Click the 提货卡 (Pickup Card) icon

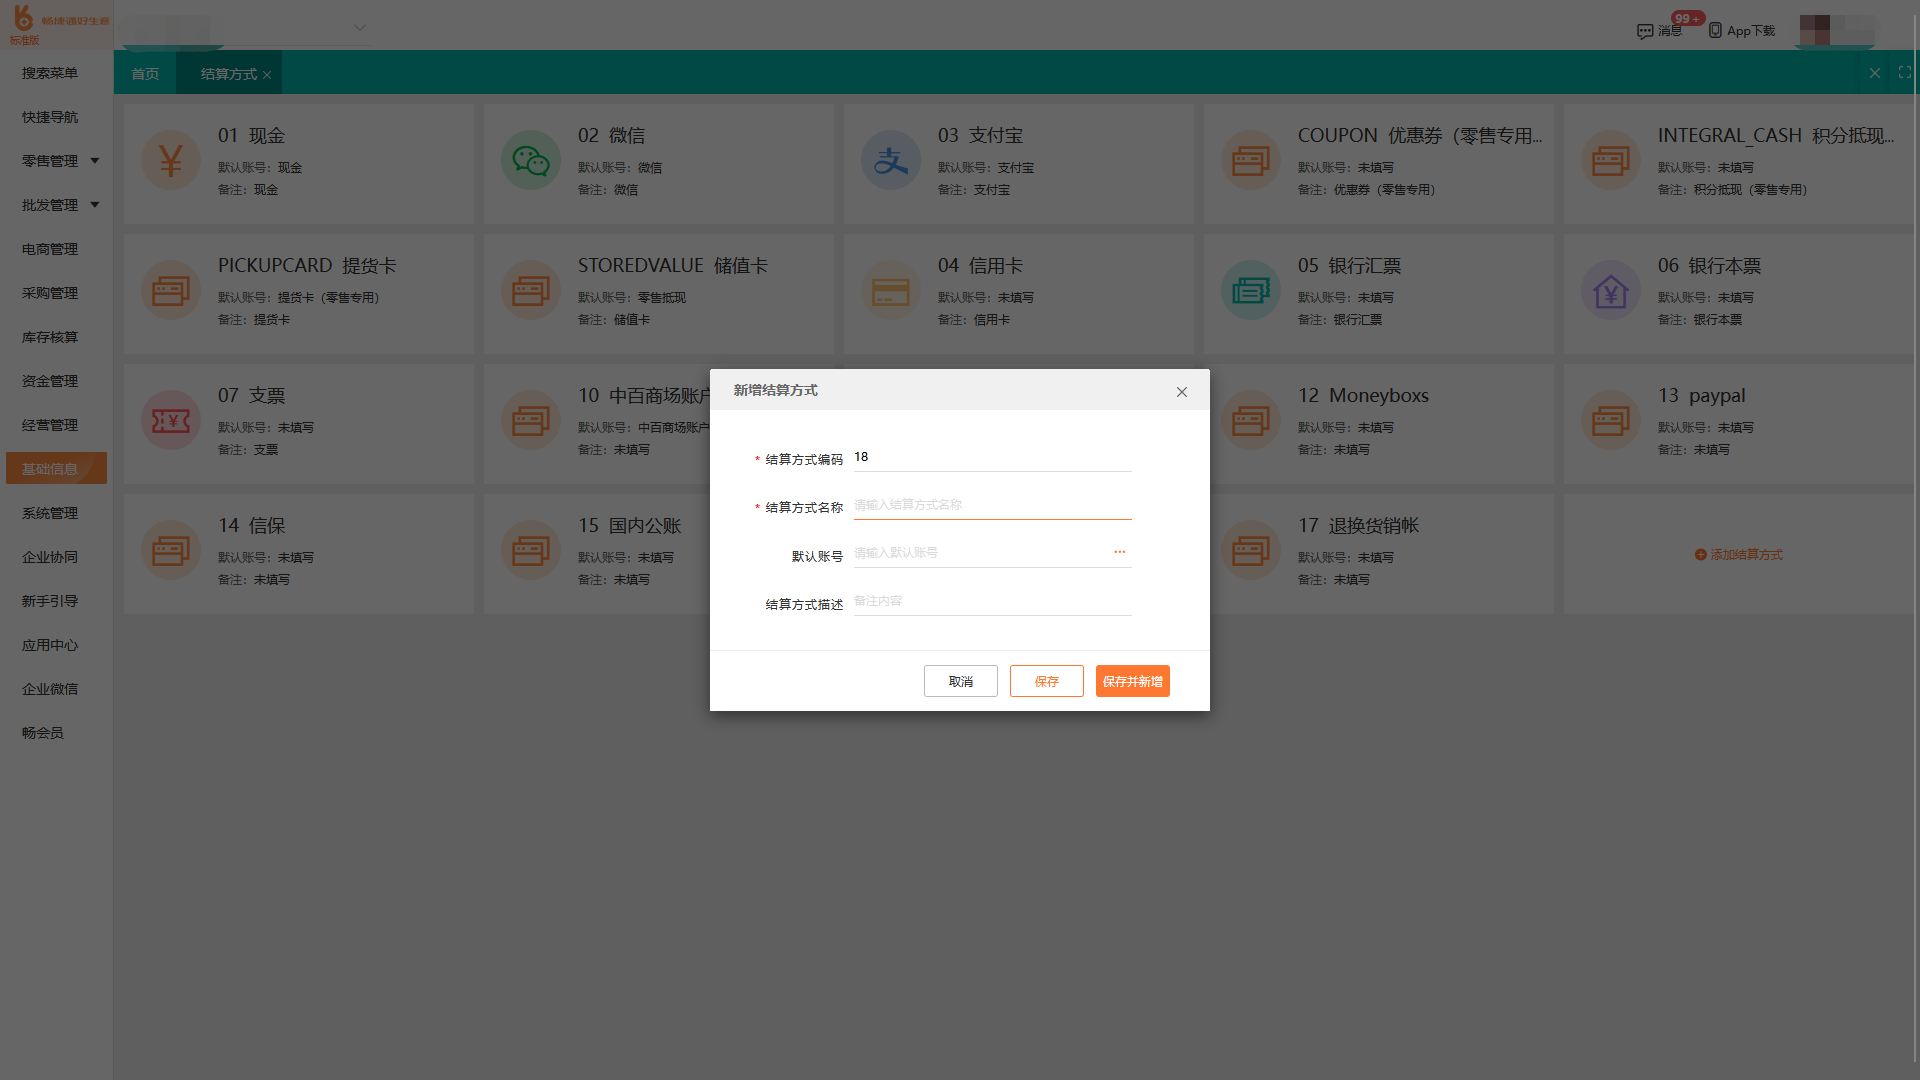coord(169,290)
